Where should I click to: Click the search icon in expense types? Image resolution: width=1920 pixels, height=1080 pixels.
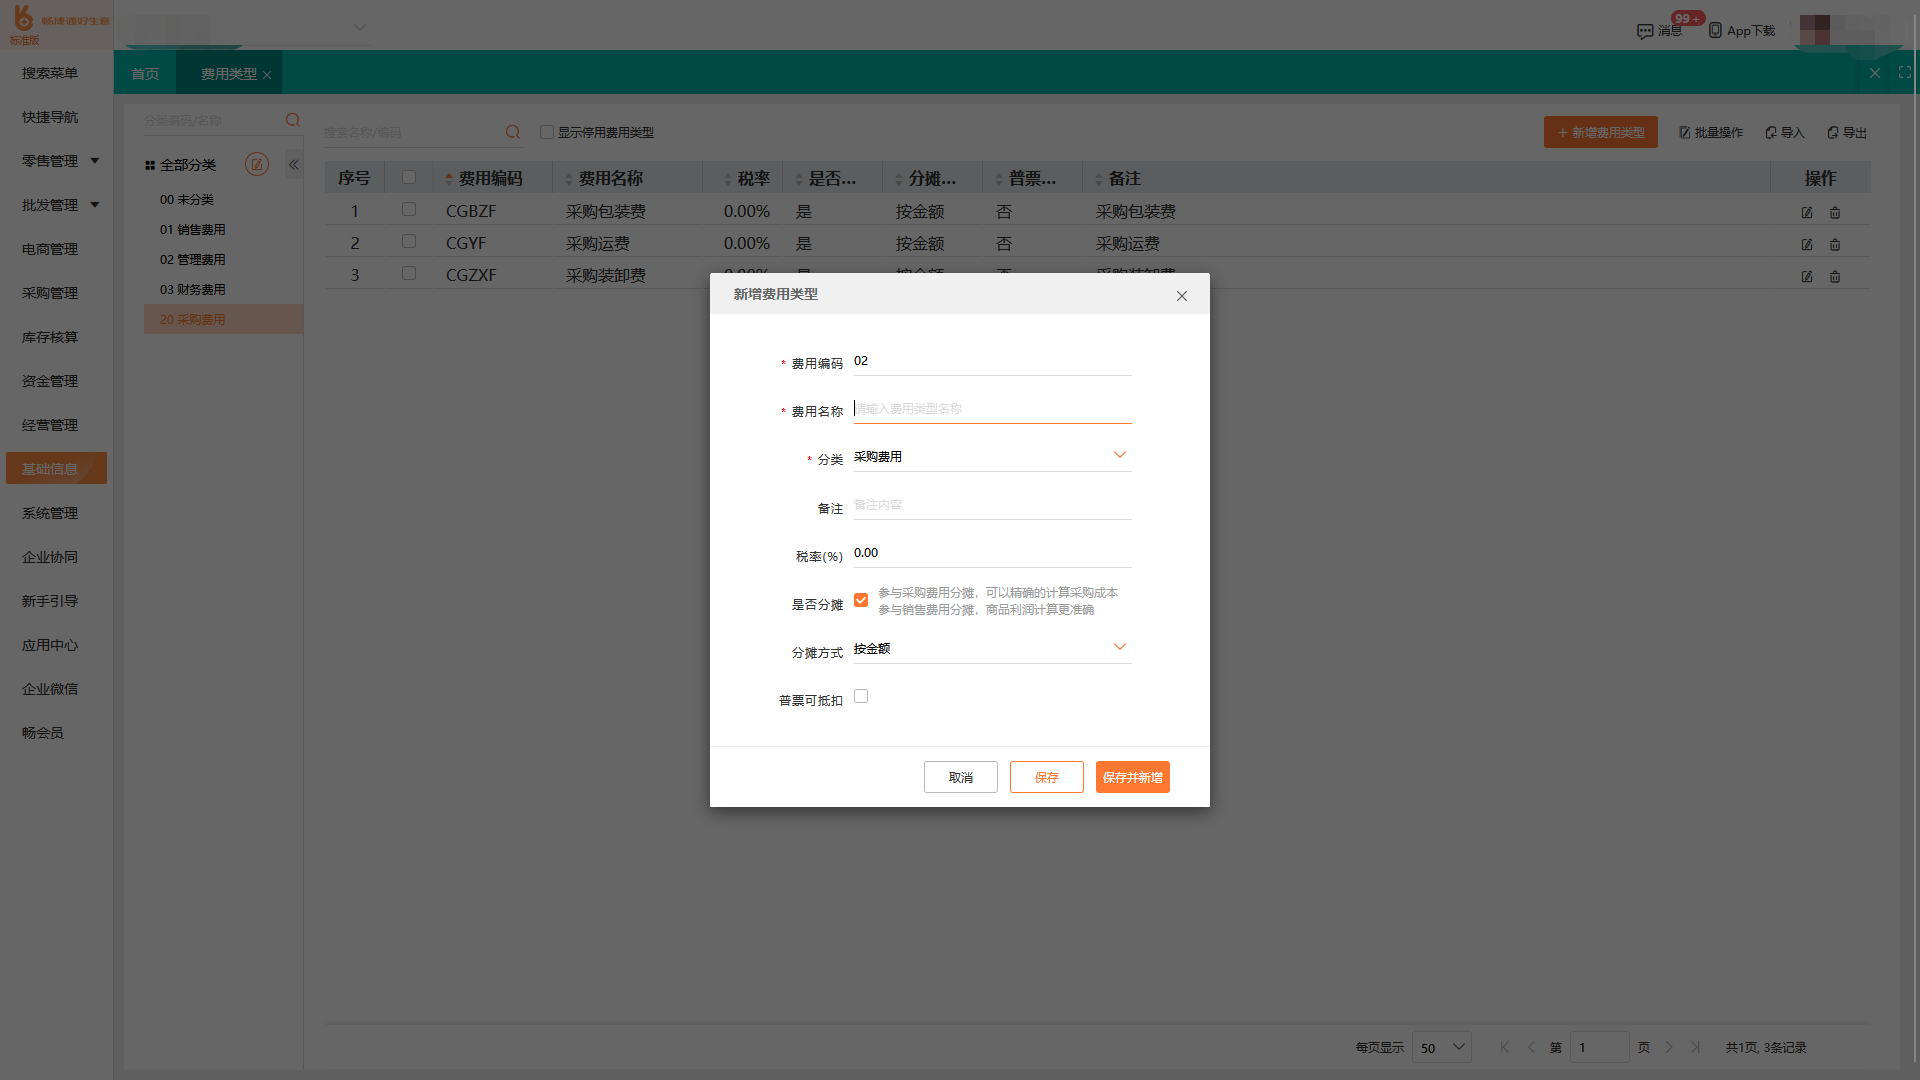[513, 132]
